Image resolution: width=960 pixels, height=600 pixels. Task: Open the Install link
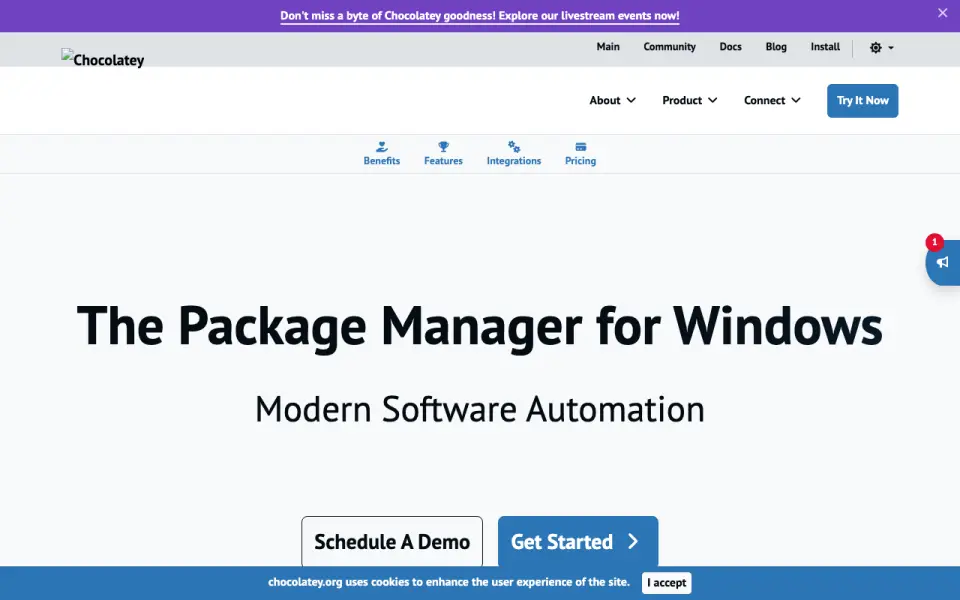click(825, 47)
